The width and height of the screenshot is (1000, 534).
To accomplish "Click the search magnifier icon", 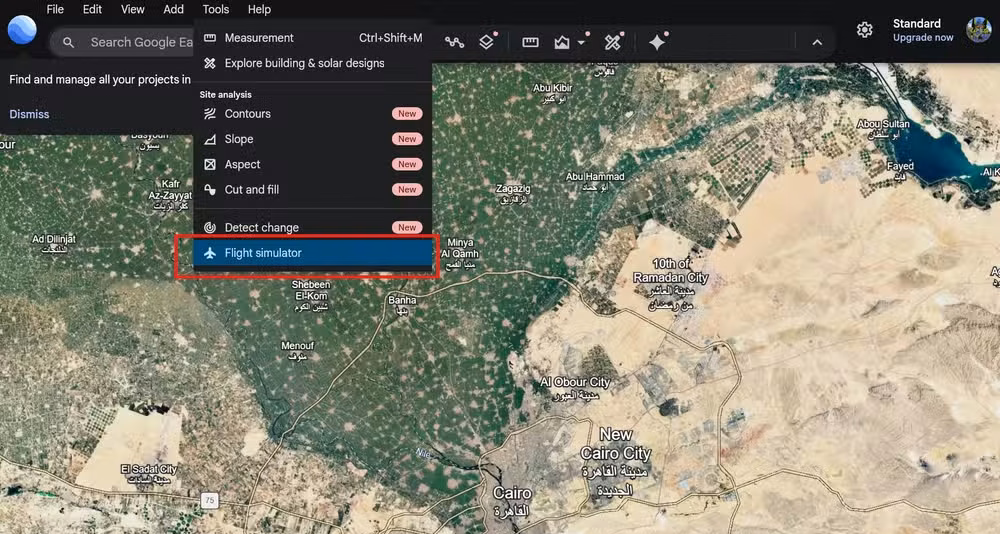I will (69, 42).
